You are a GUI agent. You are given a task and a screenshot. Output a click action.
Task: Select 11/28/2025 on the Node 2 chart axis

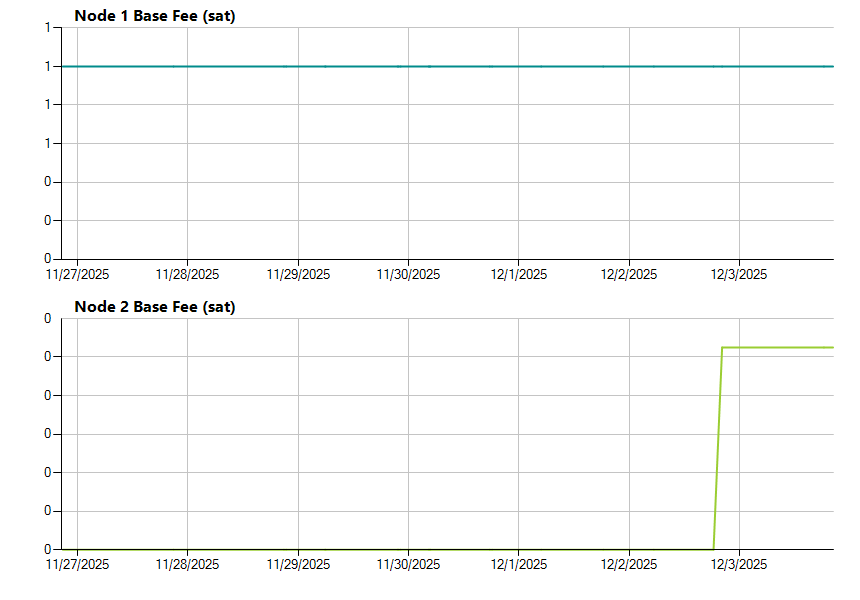[187, 565]
